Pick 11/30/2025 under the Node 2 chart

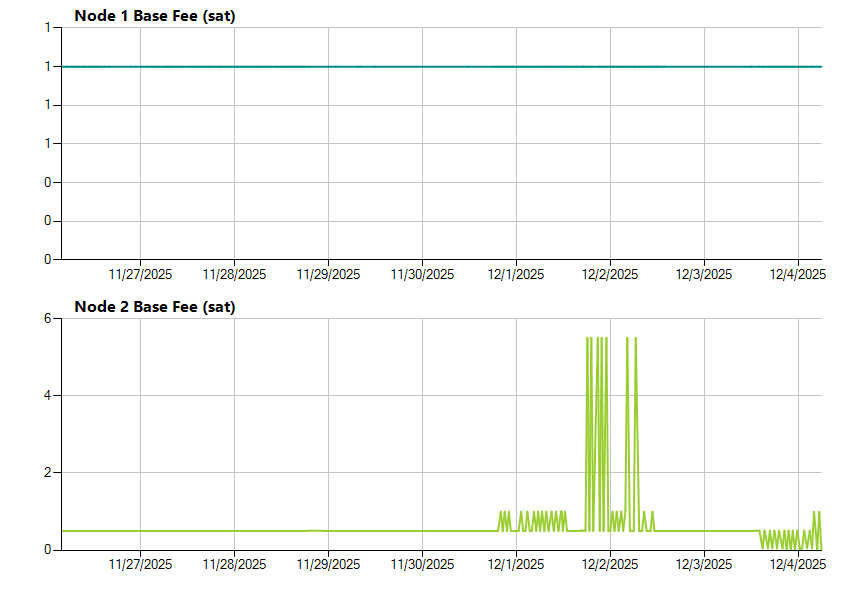click(x=422, y=564)
